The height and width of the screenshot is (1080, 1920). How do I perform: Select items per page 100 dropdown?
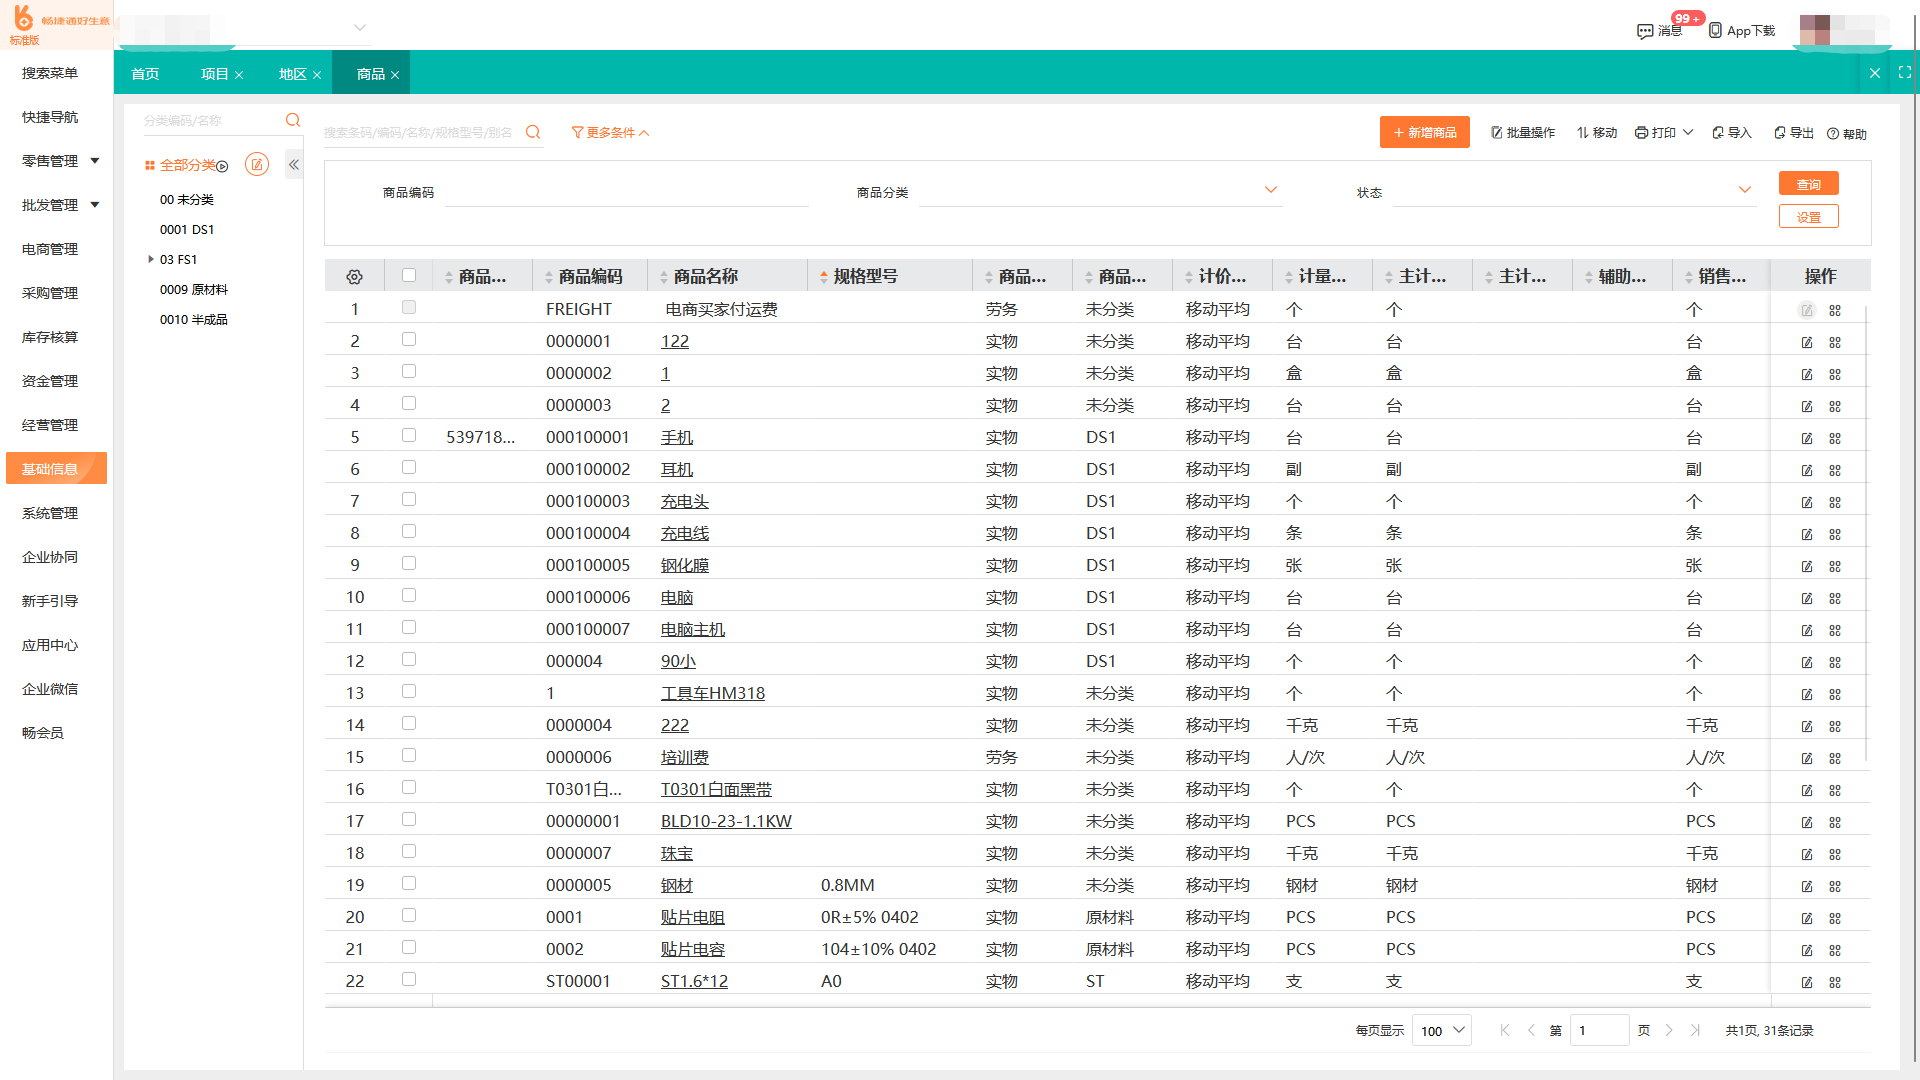point(1440,1029)
